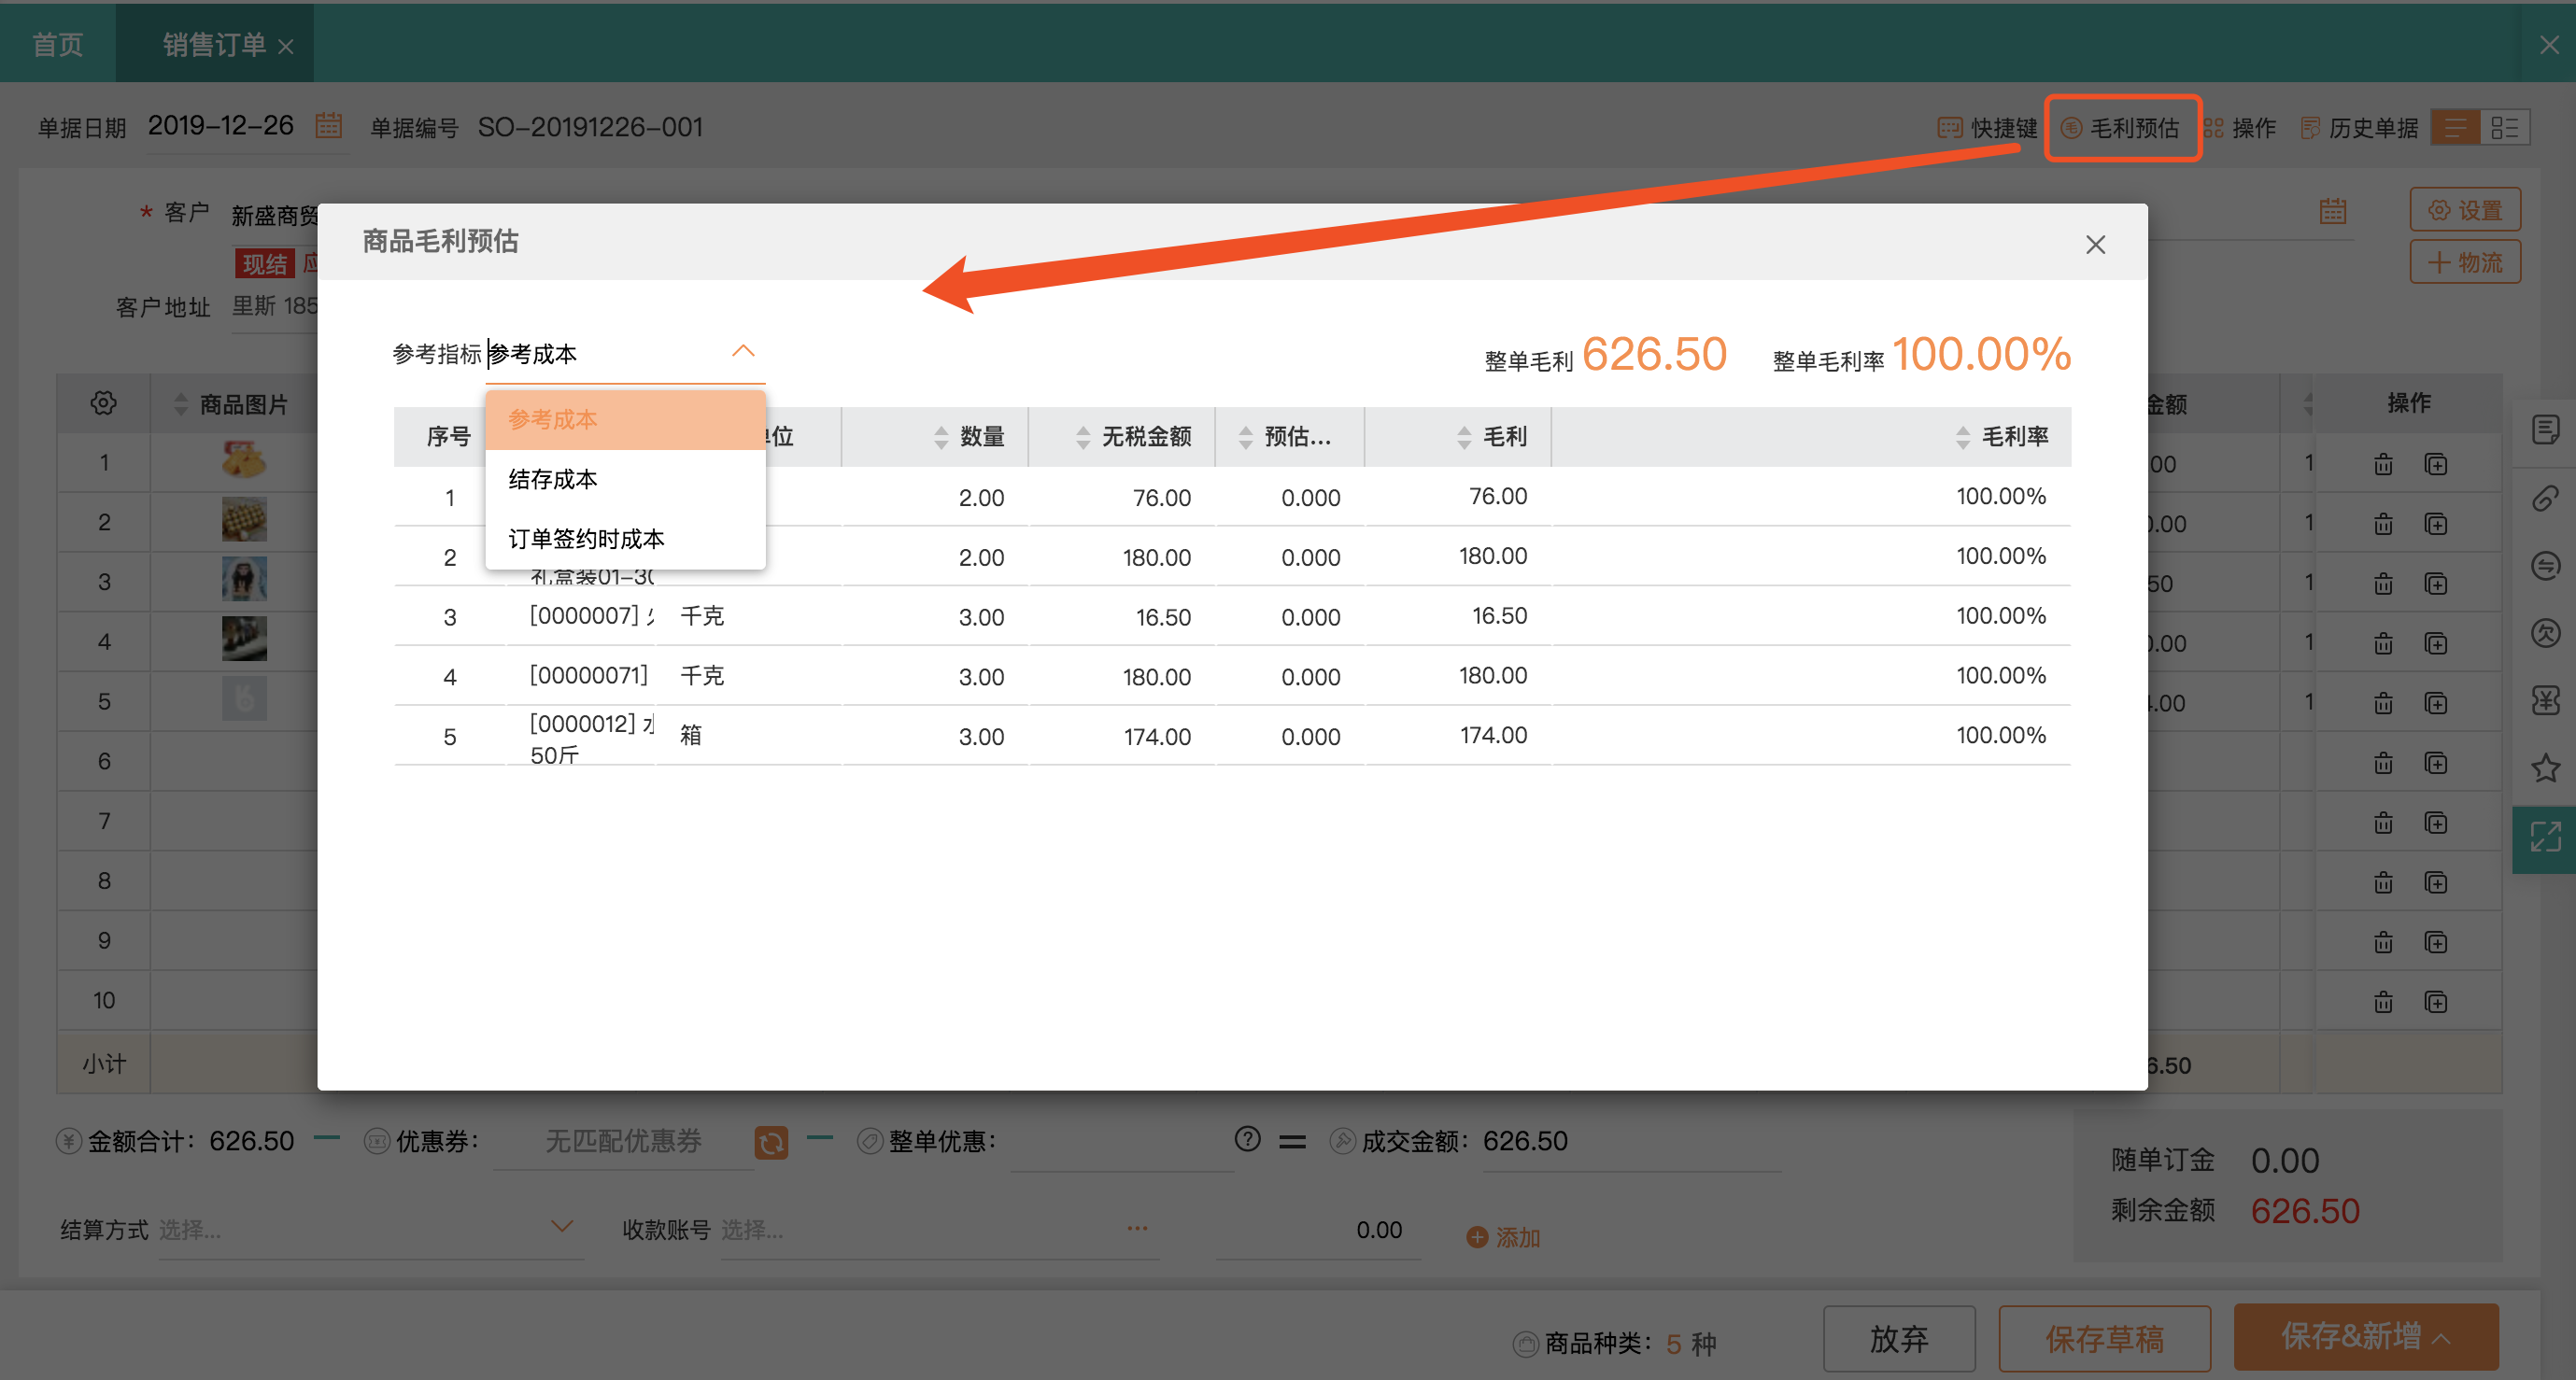This screenshot has height=1380, width=2576.
Task: Collapse the 参考指标 dropdown expander
Action: pos(743,355)
